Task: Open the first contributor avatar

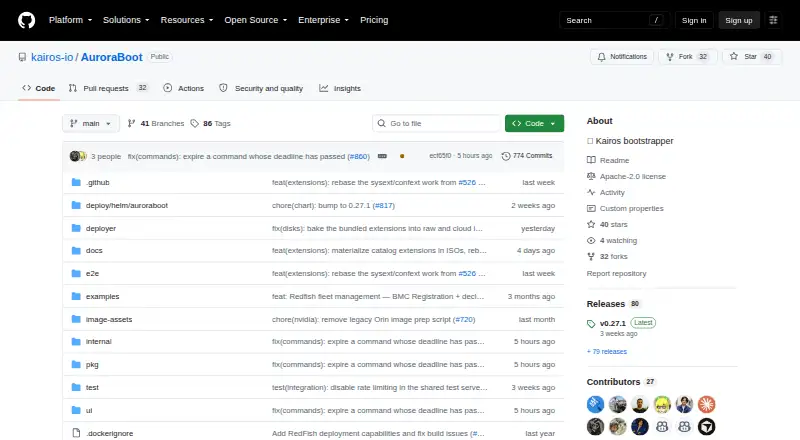Action: (x=595, y=404)
